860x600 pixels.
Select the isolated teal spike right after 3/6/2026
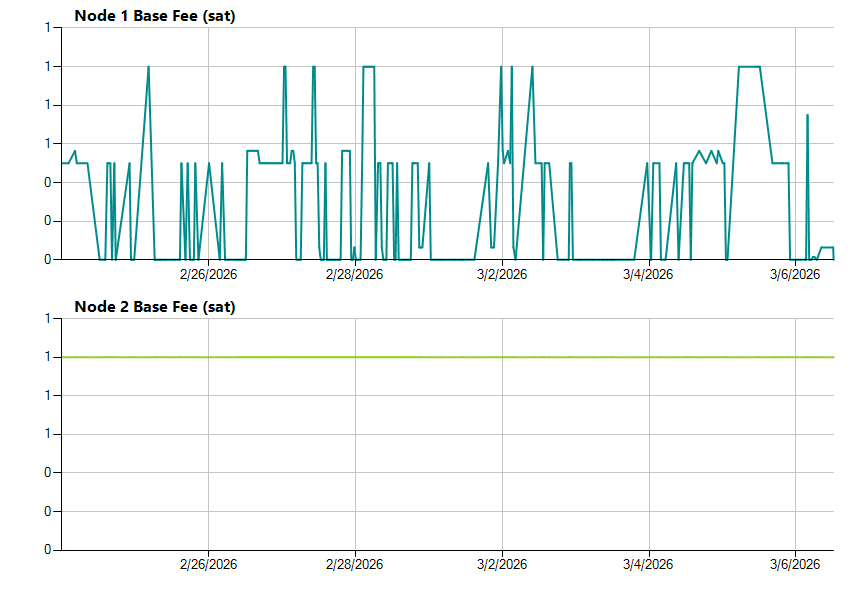click(x=807, y=116)
